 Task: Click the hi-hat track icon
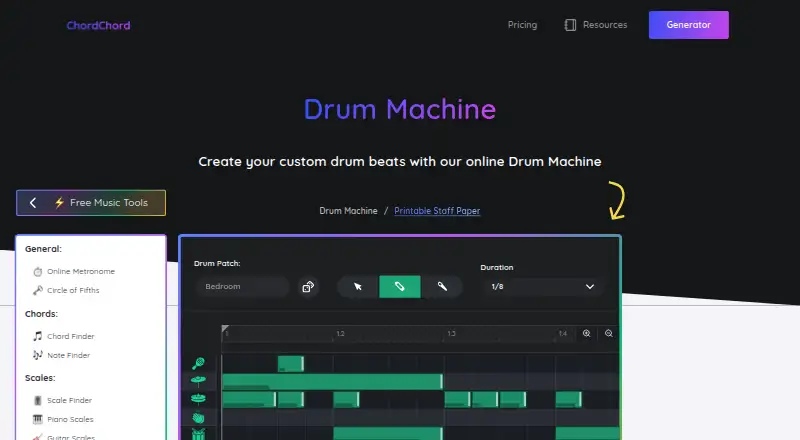(x=198, y=399)
